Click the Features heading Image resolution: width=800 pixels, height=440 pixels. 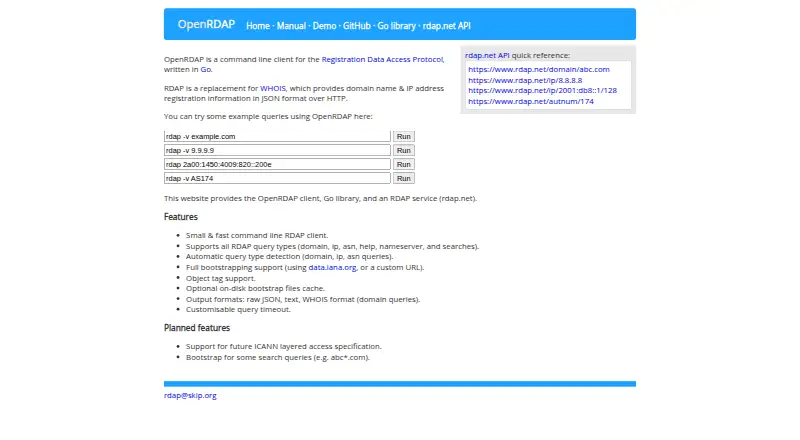[181, 217]
